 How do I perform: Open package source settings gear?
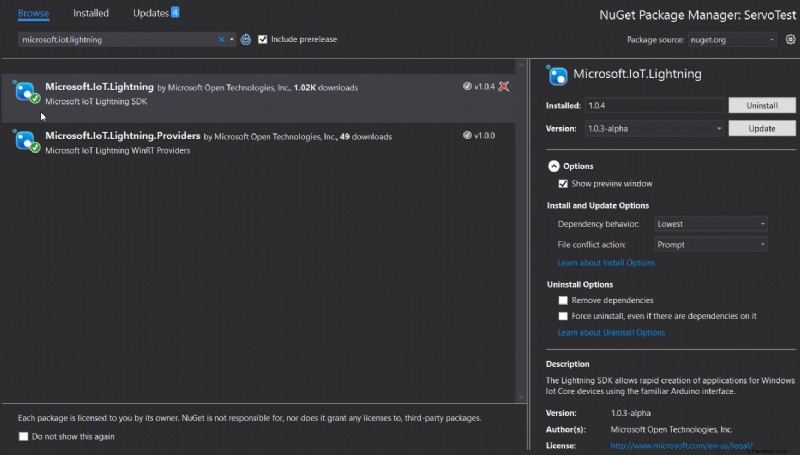pos(790,39)
